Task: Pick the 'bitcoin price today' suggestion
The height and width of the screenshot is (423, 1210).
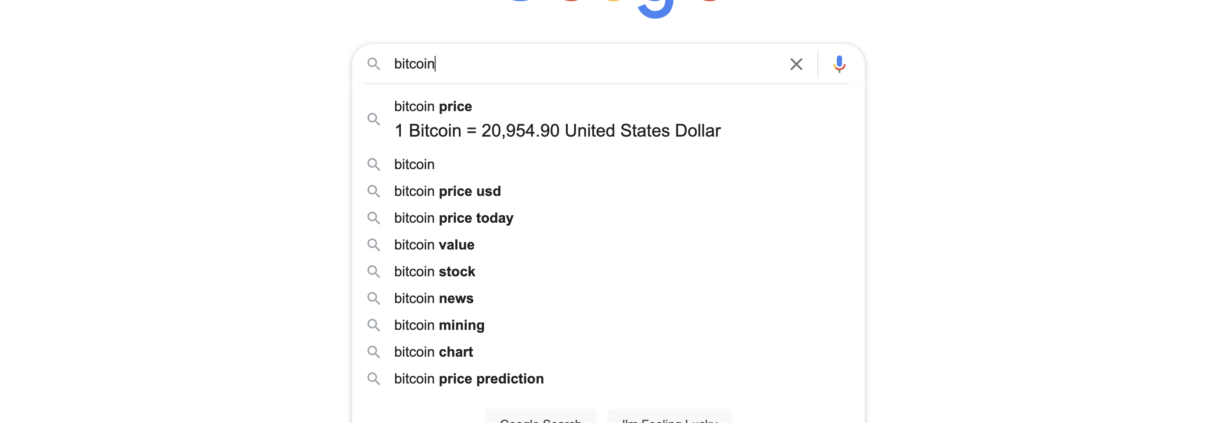Action: point(453,218)
